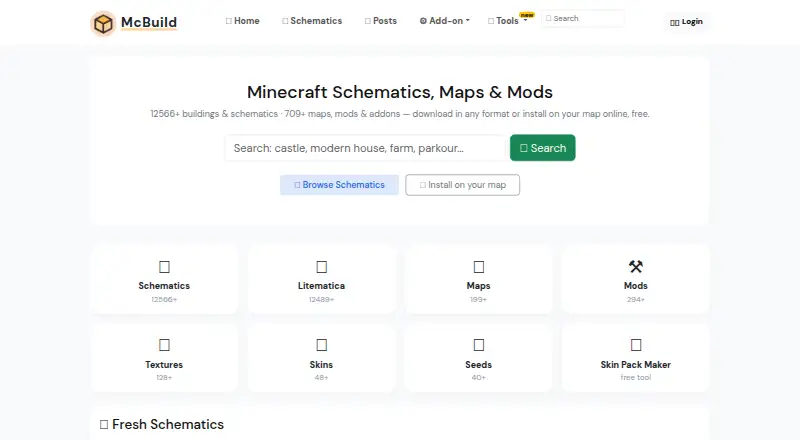Screen dimensions: 800x440
Task: Click the 12489+ count under Litematica
Action: pos(321,300)
